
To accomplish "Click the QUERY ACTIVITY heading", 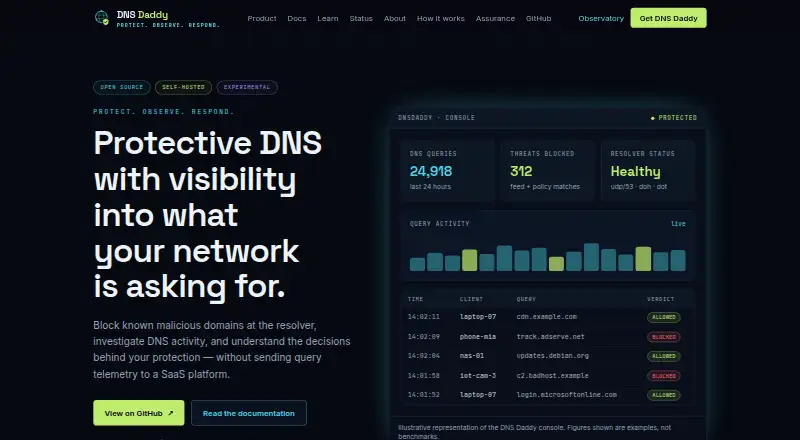I will (439, 224).
